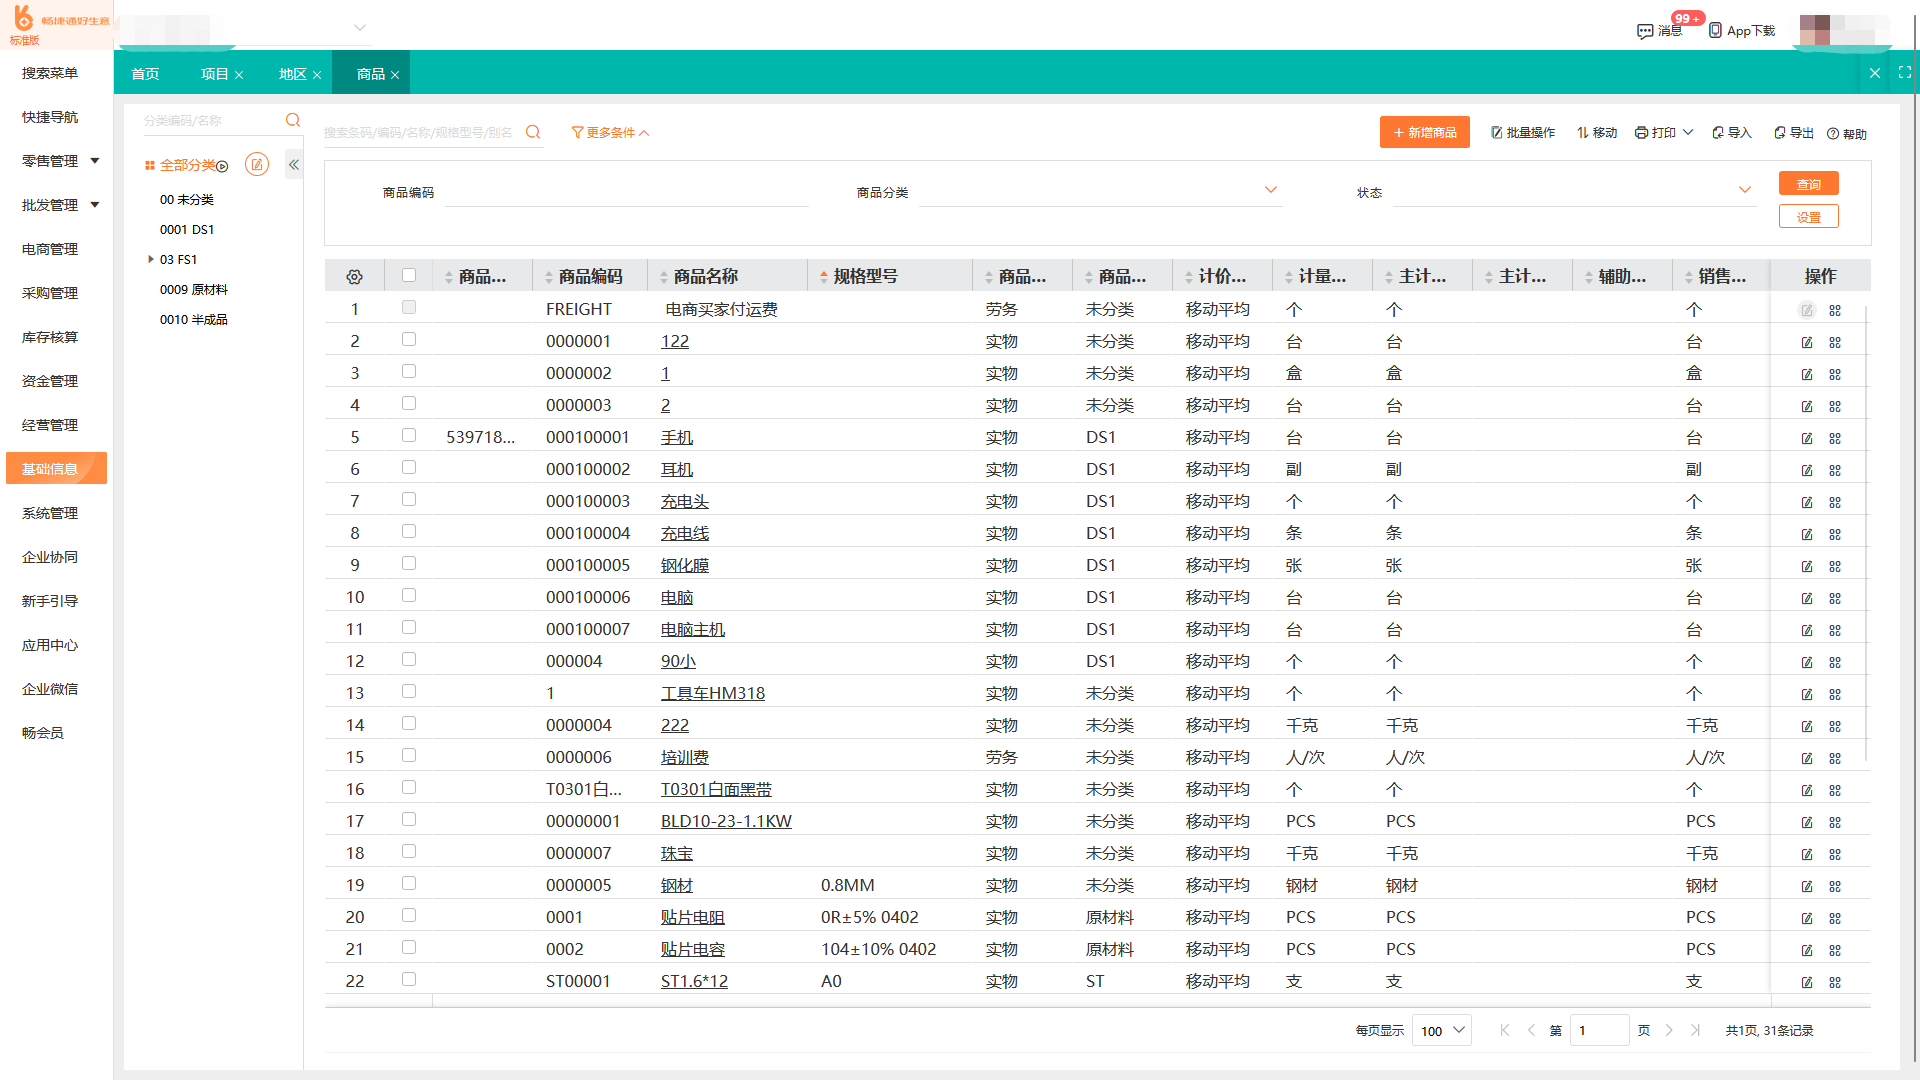Open 每页显示 100 records dropdown
This screenshot has width=1920, height=1080.
(1439, 1029)
